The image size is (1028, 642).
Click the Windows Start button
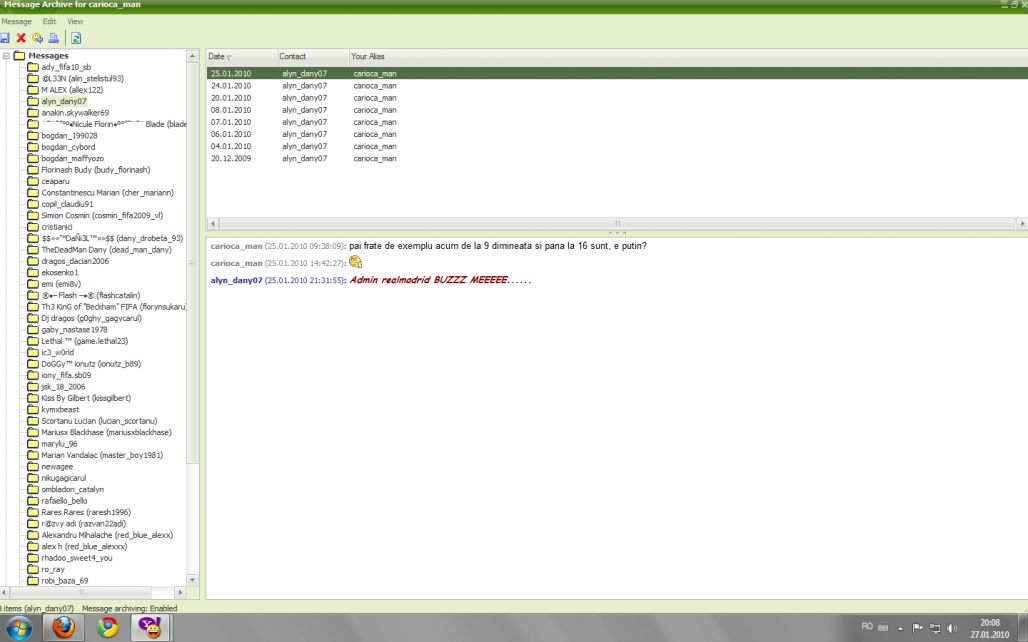[19, 626]
